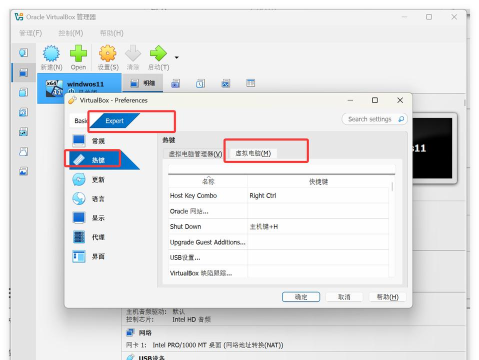Click the green plus Open icon
479x360 pixels.
click(x=78, y=54)
